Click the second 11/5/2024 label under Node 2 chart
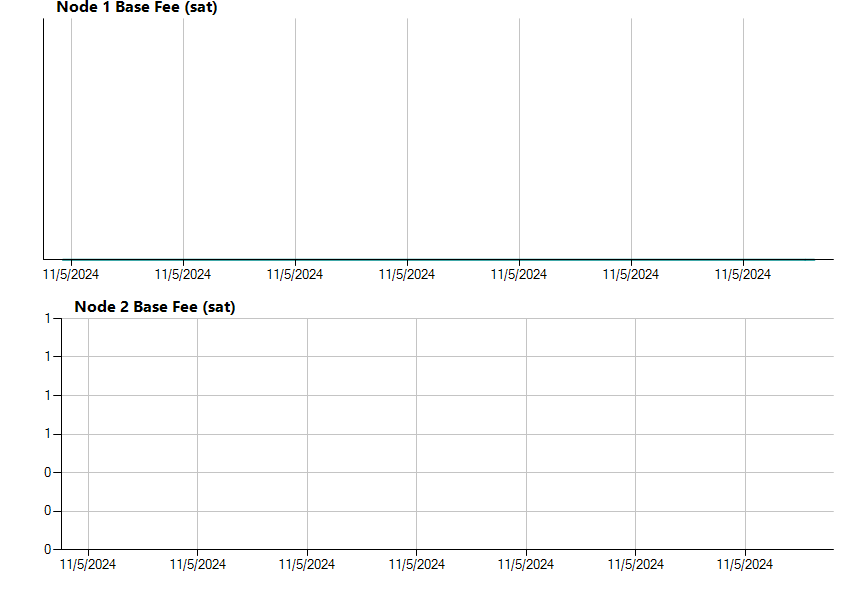 (200, 562)
